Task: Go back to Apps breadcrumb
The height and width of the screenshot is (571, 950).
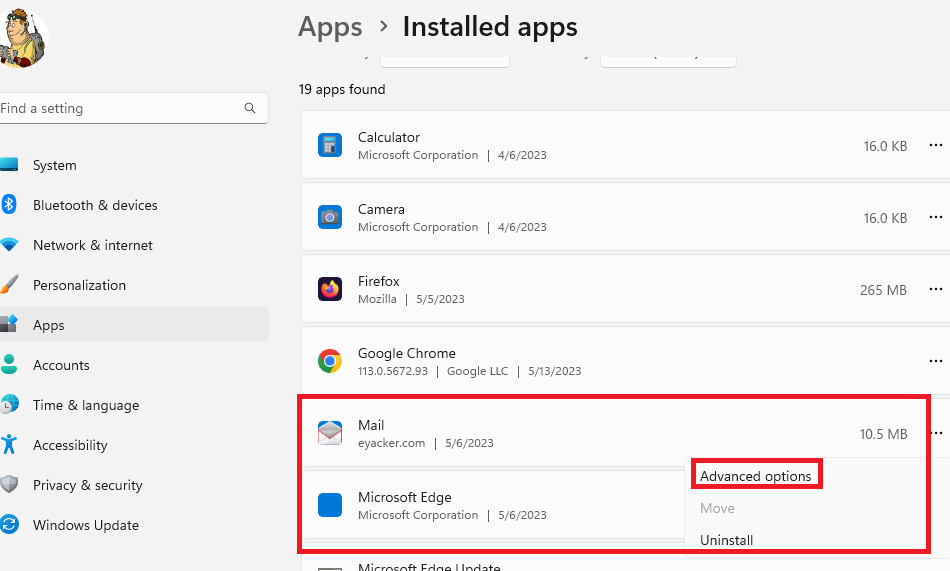Action: [x=330, y=27]
